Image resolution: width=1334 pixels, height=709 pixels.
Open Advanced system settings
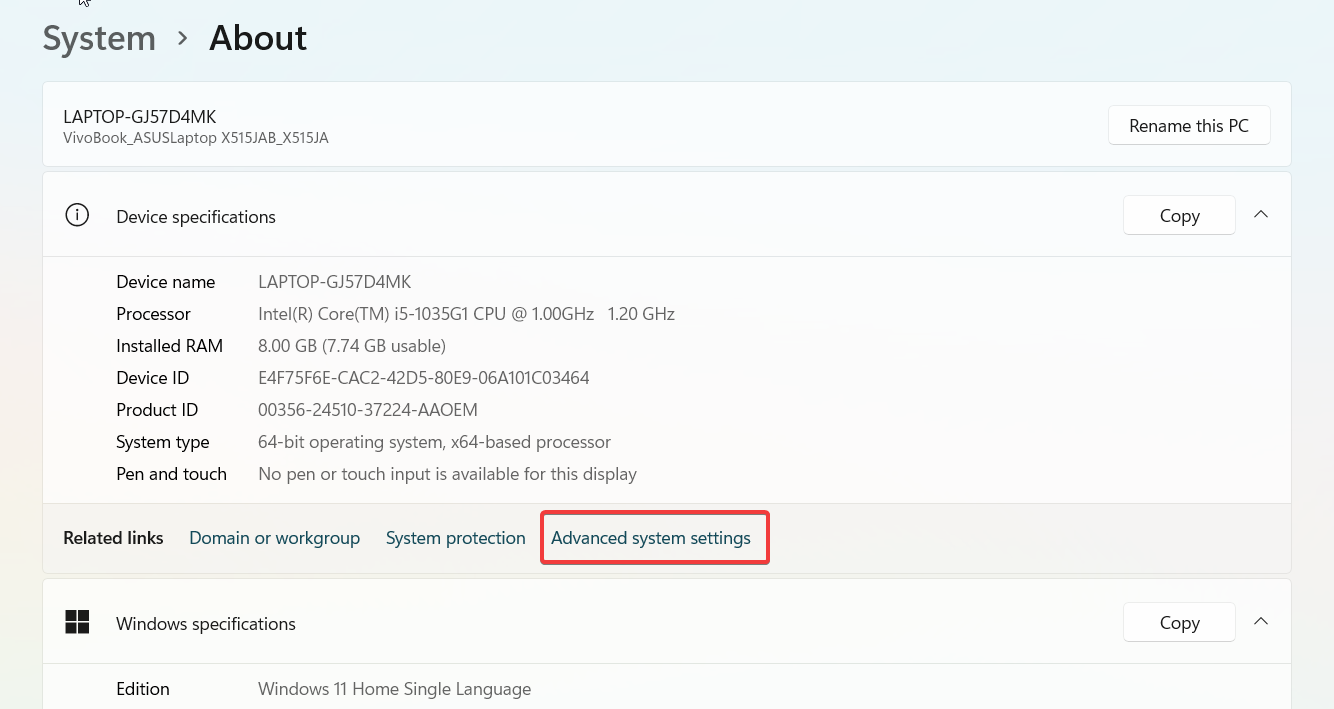pos(650,538)
